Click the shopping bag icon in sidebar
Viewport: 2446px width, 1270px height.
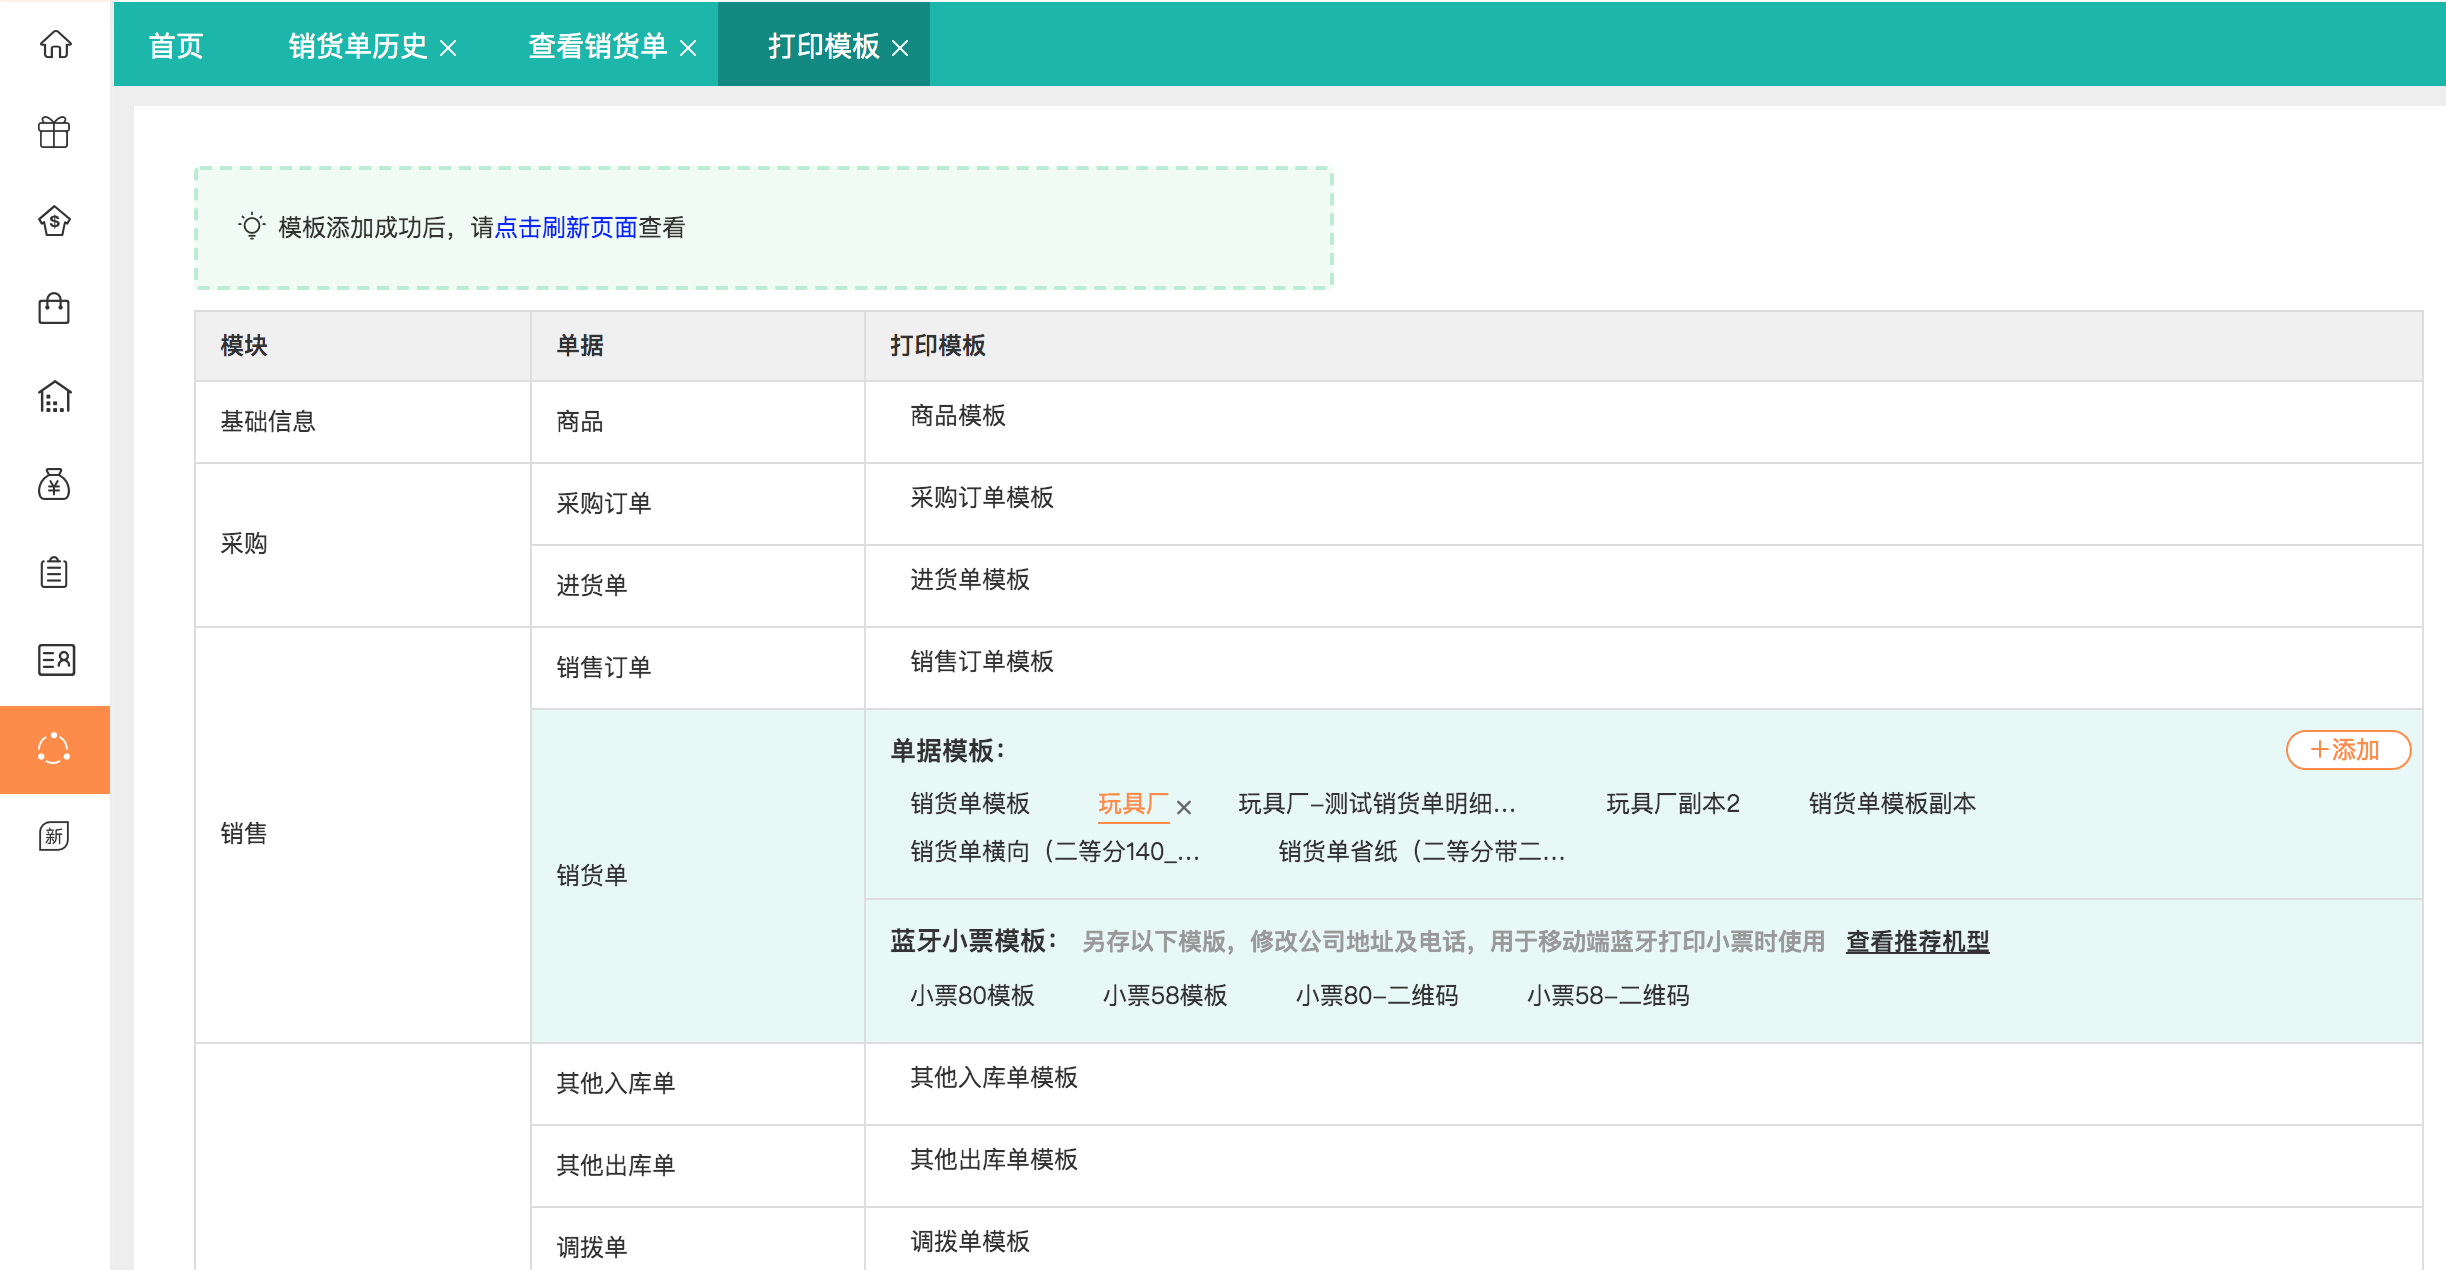point(53,309)
